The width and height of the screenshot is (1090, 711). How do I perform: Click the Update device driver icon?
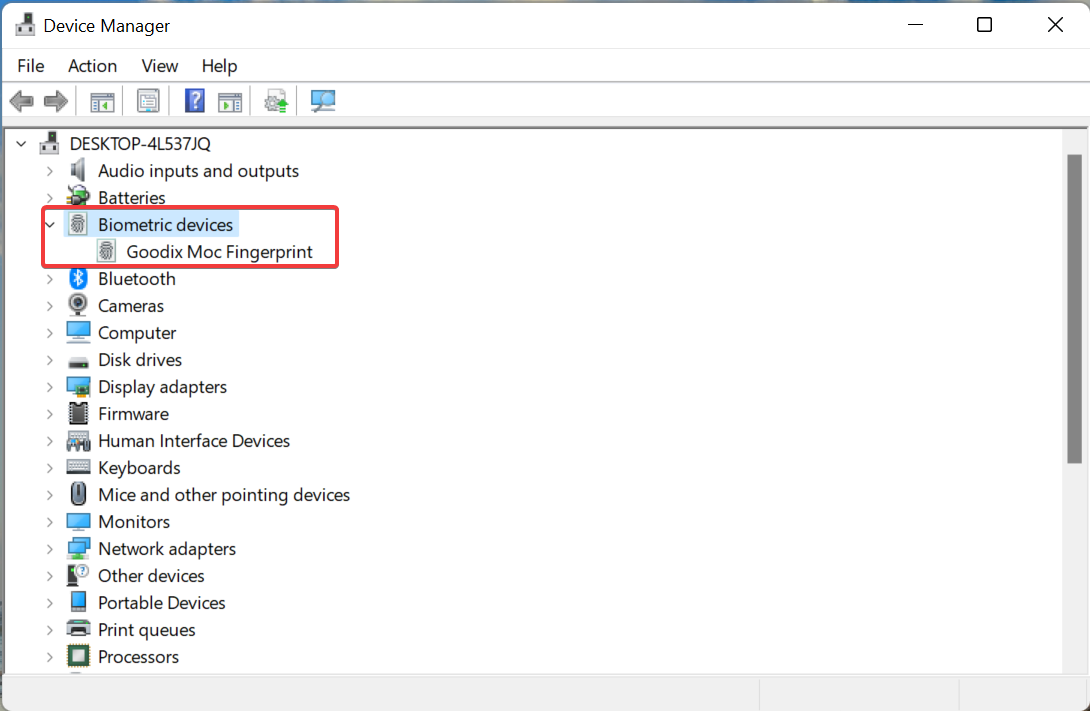click(x=276, y=101)
